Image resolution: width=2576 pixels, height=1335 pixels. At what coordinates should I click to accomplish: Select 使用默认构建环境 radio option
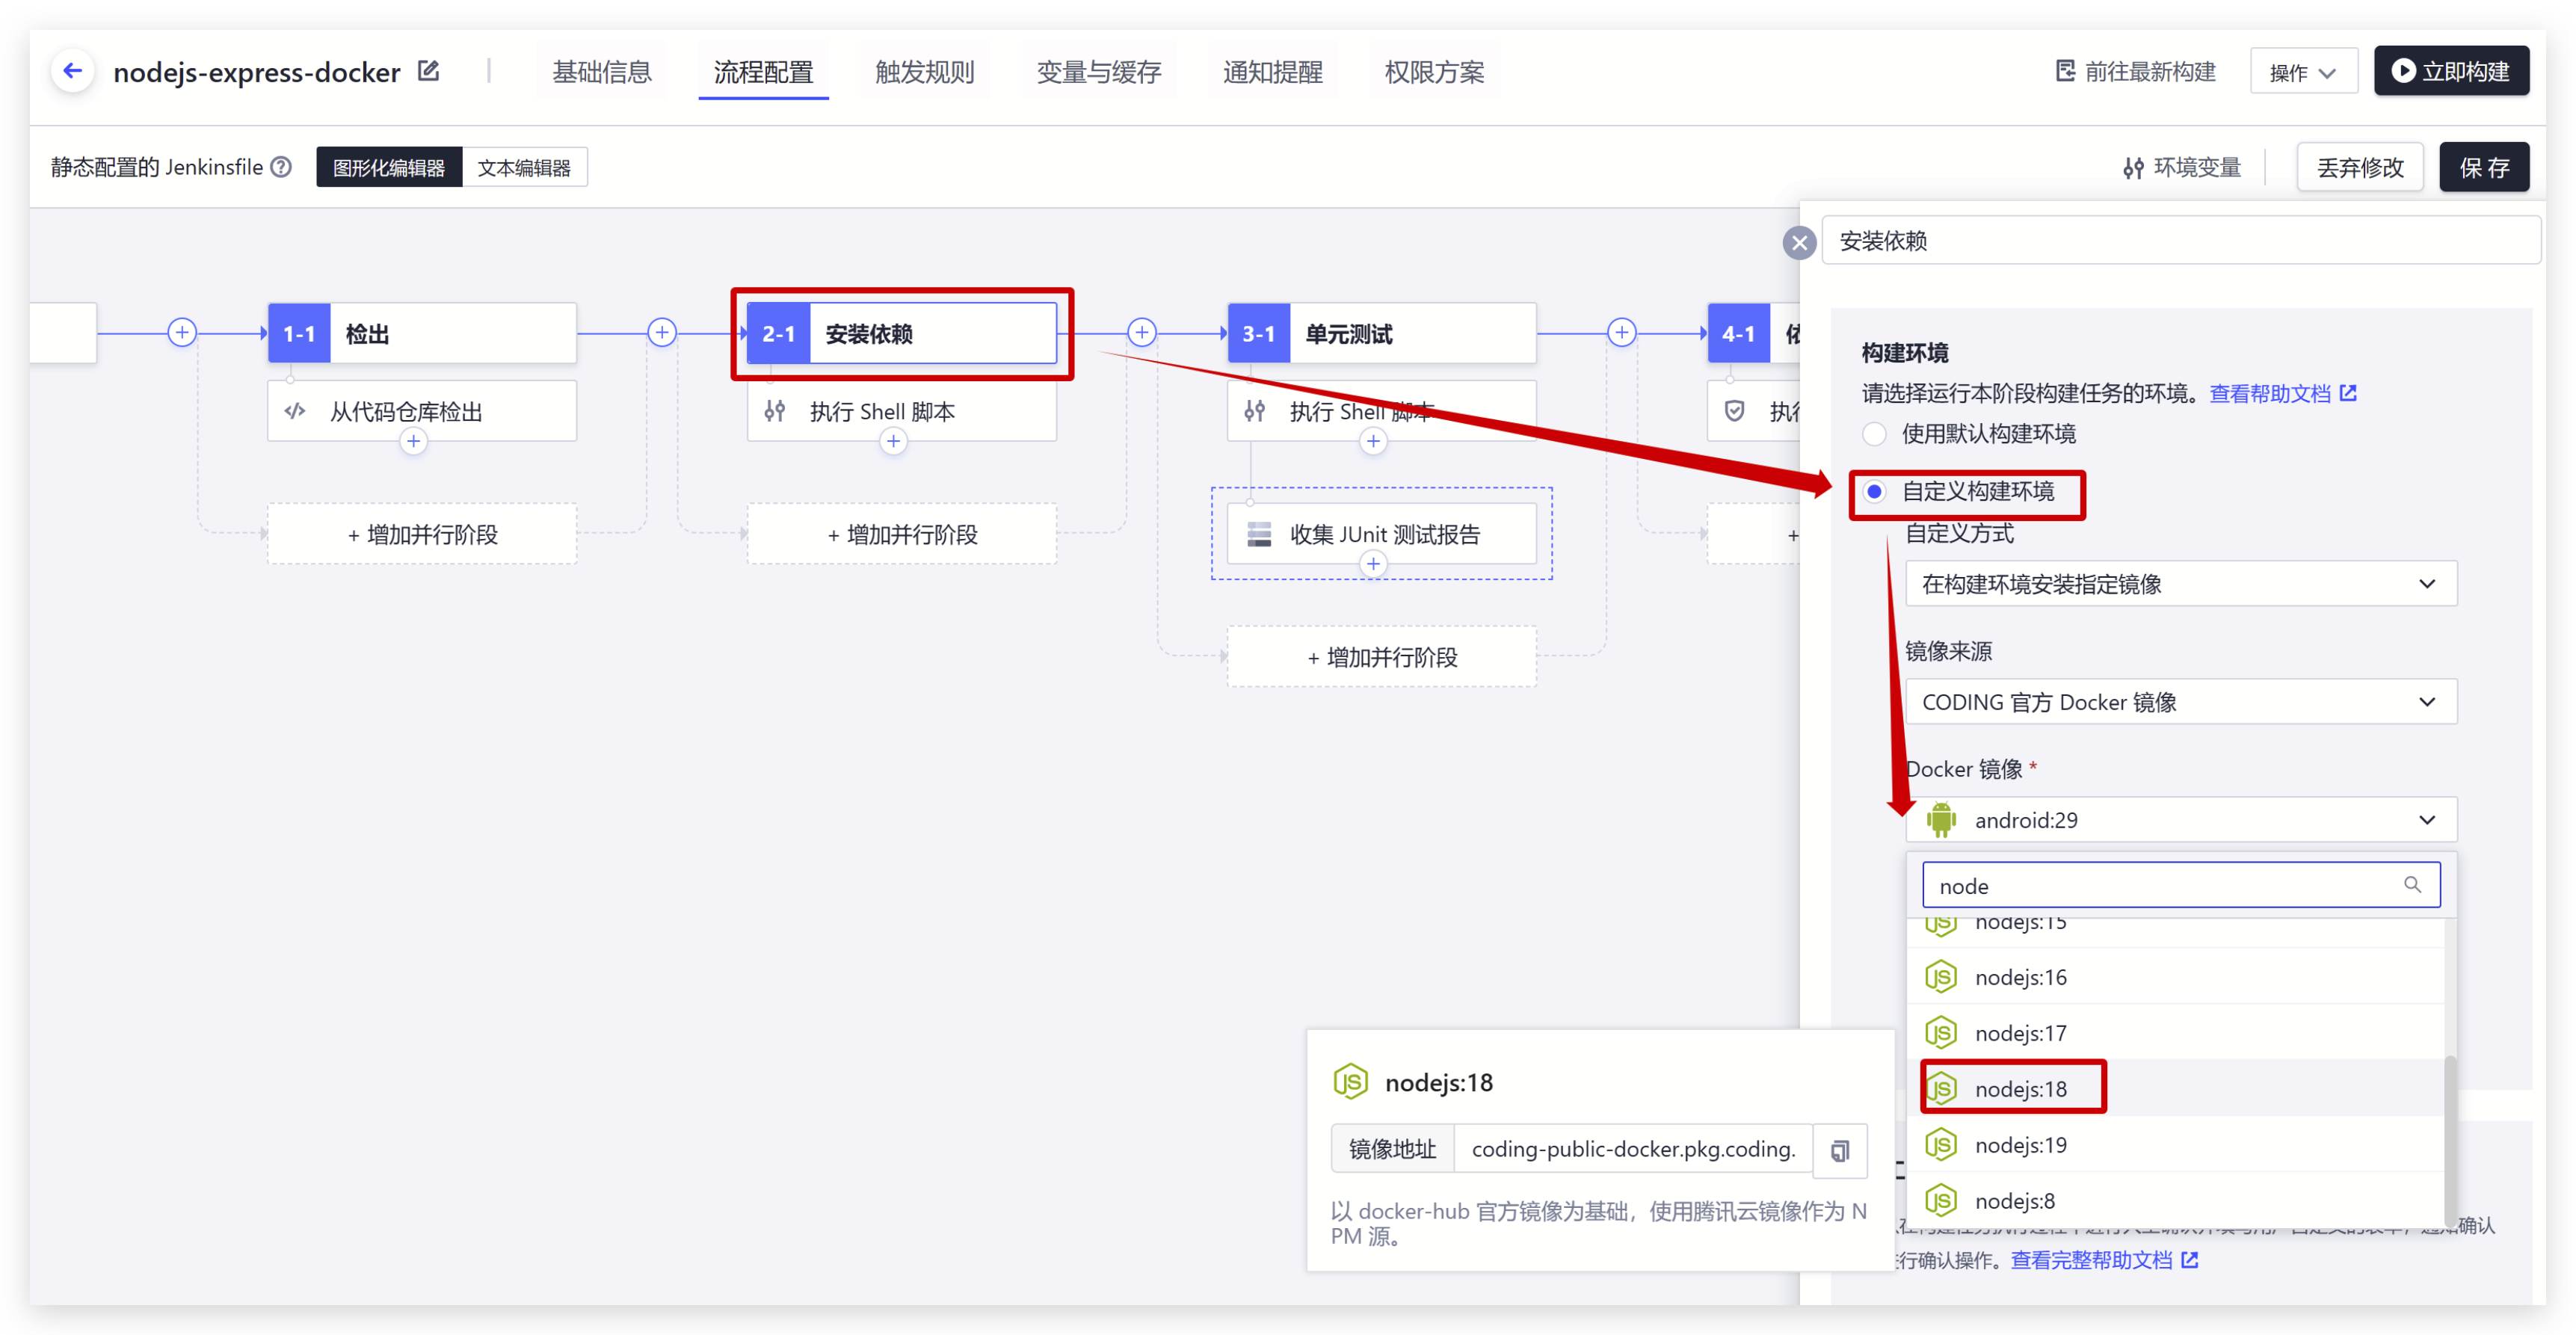[1875, 434]
